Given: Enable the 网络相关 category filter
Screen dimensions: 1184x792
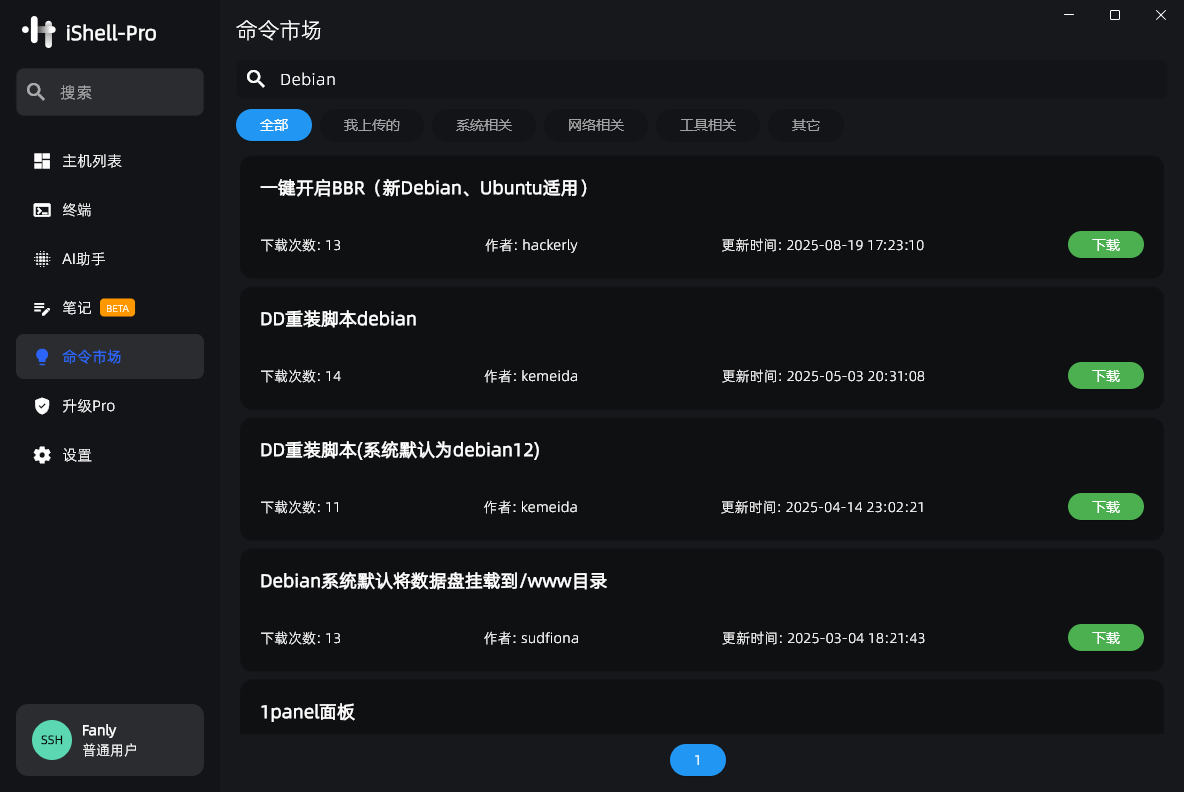Looking at the screenshot, I should (596, 125).
